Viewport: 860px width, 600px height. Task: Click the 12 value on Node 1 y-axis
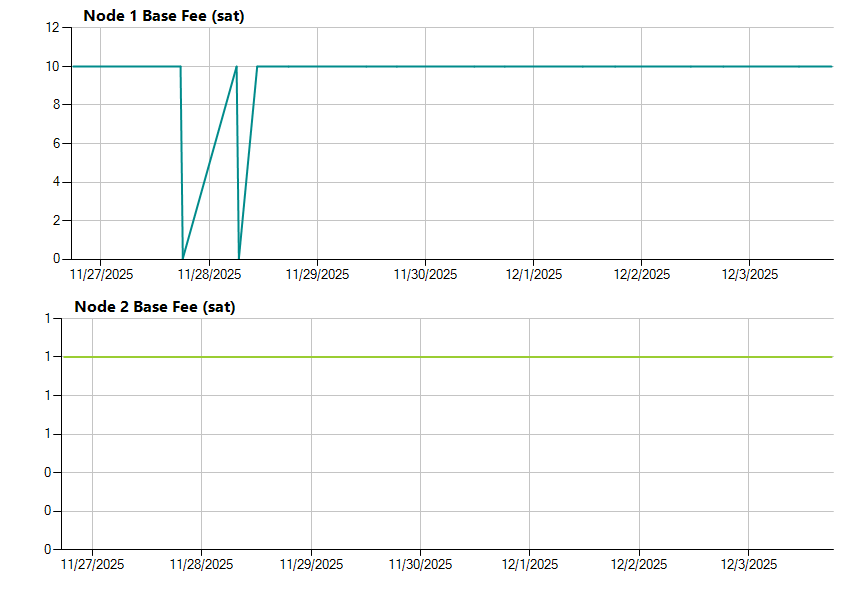click(53, 27)
